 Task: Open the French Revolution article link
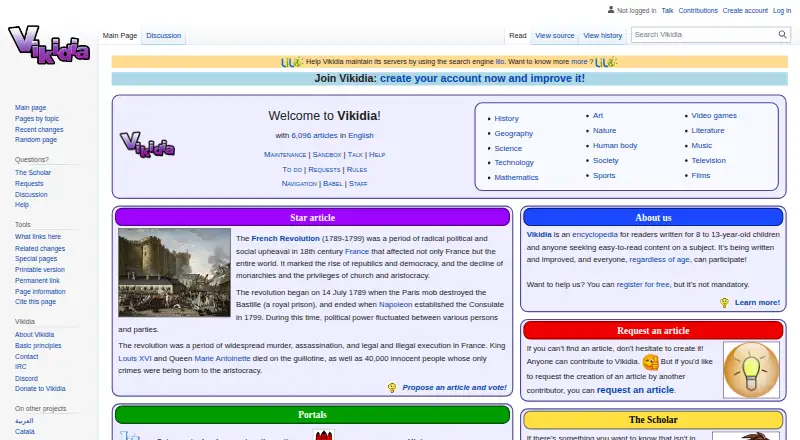(285, 238)
